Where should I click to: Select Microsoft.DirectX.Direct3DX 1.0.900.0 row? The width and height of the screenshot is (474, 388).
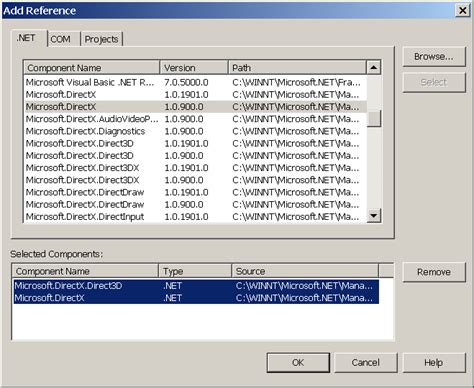195,180
